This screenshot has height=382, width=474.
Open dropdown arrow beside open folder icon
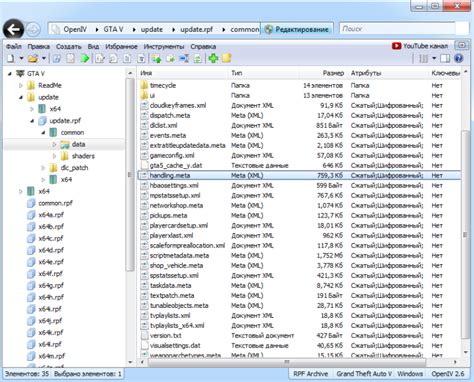44,58
